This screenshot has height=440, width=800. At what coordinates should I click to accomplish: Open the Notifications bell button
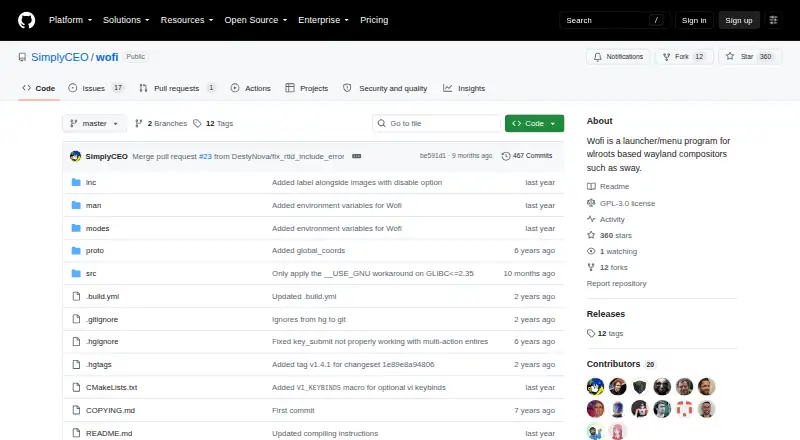coord(618,57)
